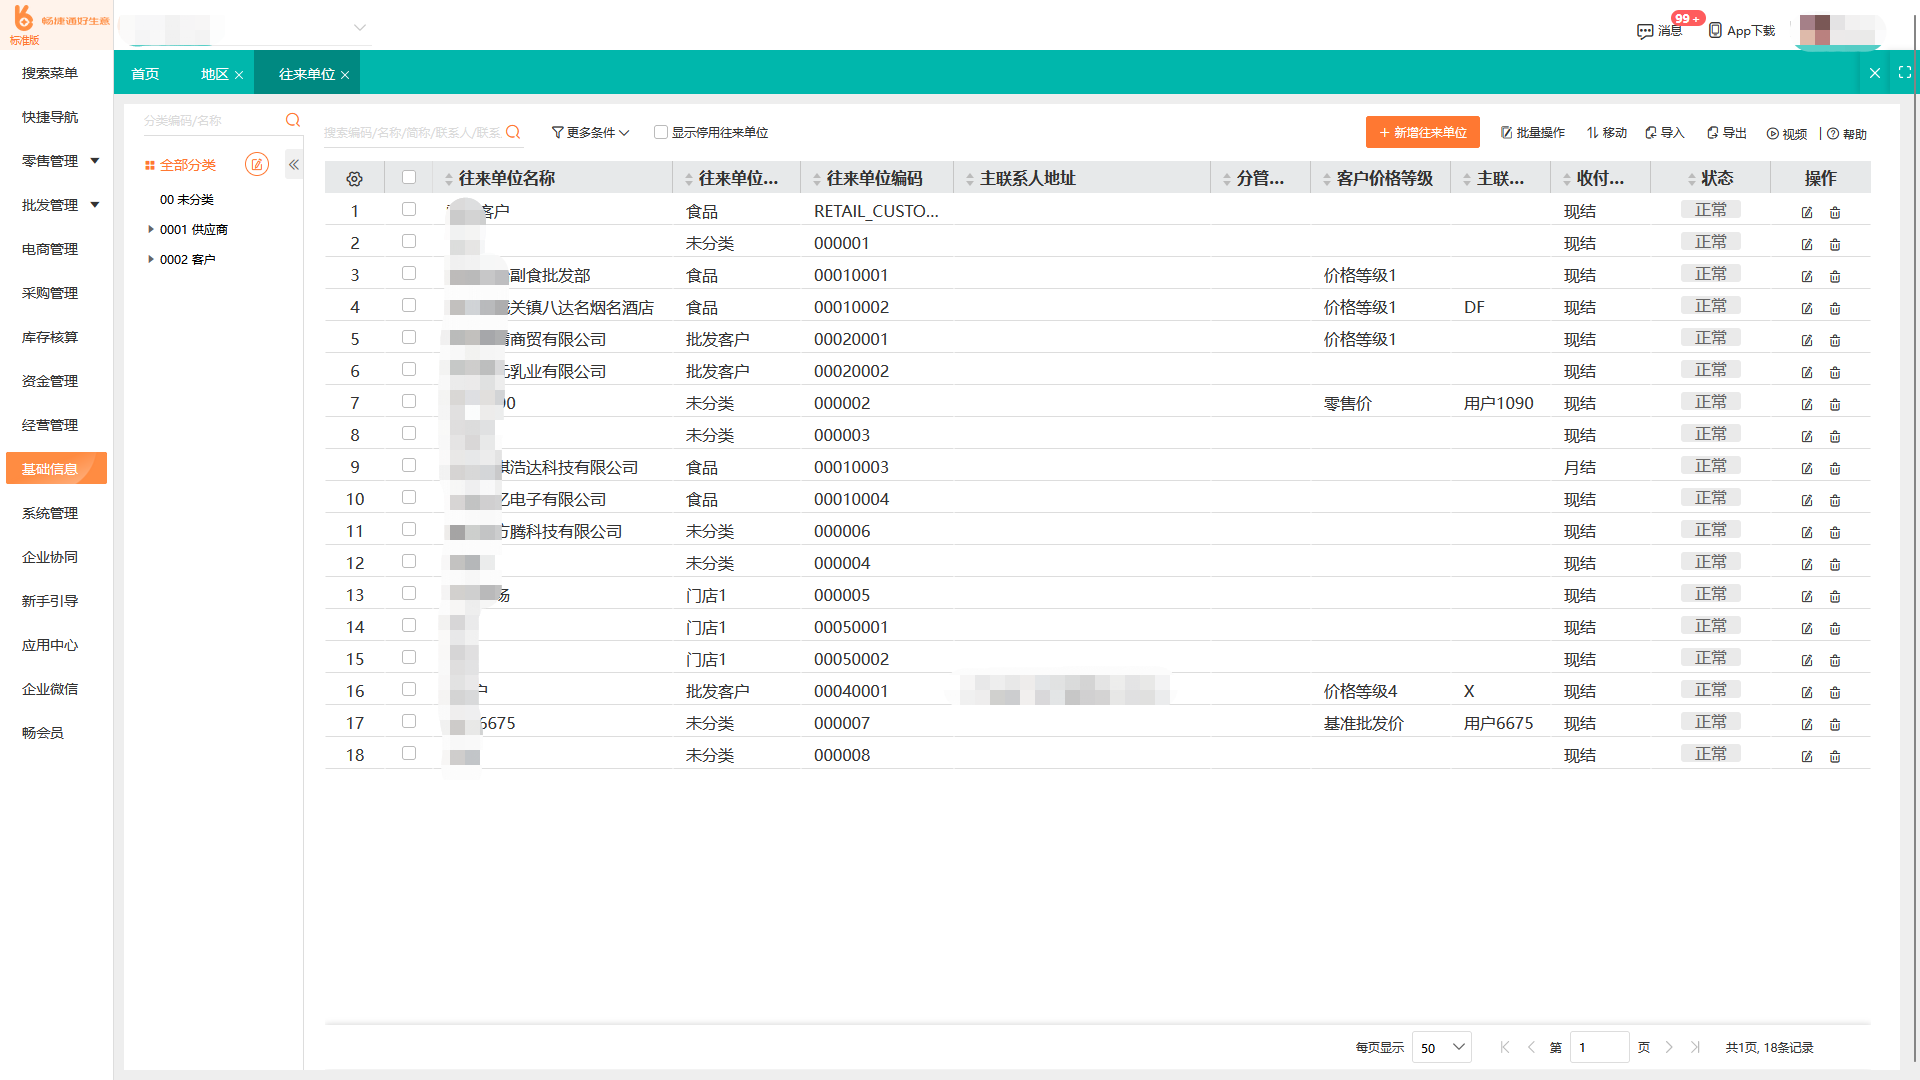The image size is (1920, 1080).
Task: Select row 1 checkbox
Action: coord(411,208)
